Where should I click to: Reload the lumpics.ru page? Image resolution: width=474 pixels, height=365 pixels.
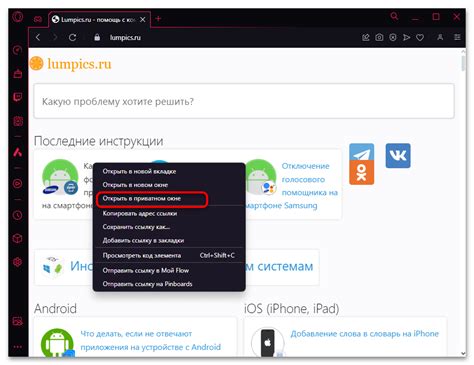(x=72, y=37)
